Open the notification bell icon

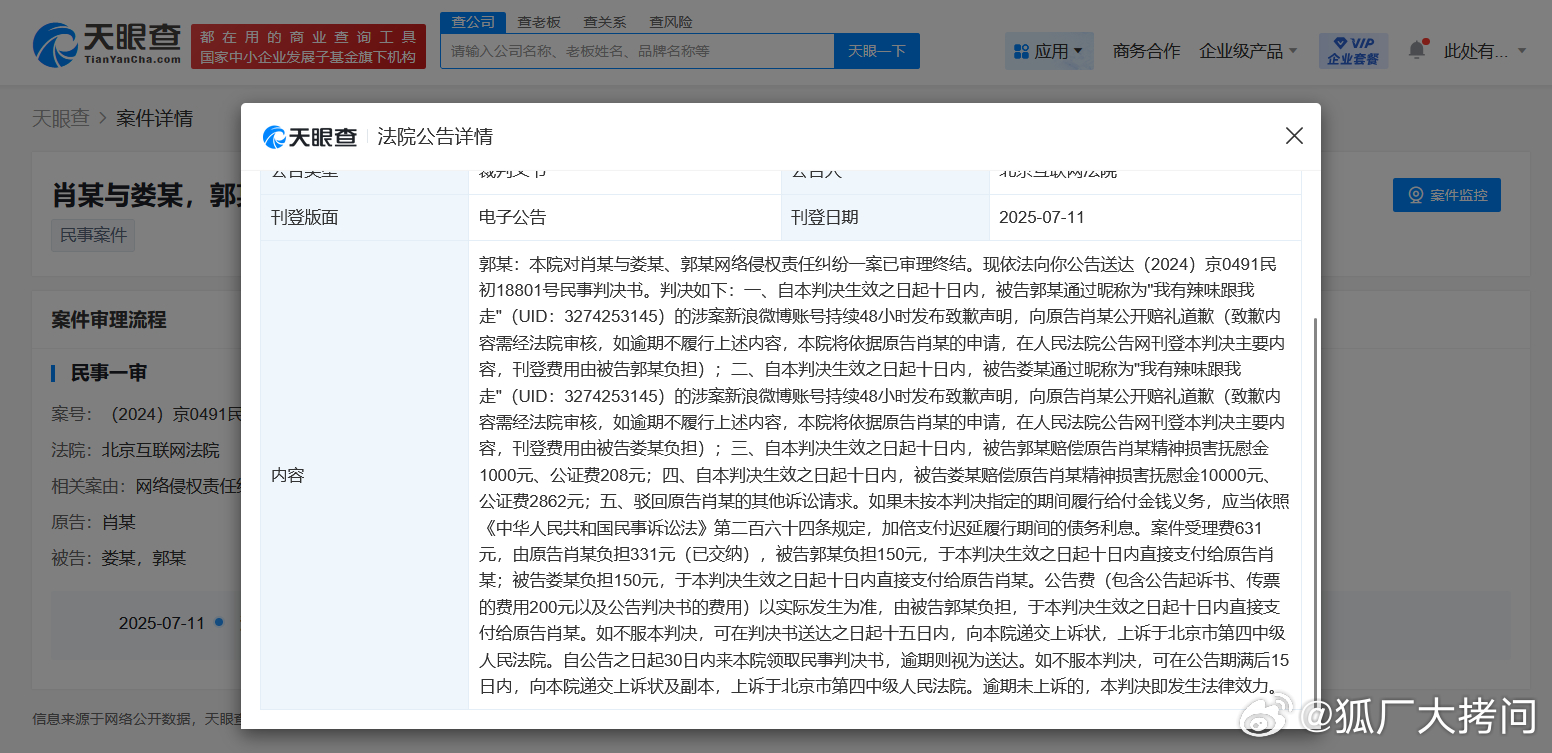click(1416, 50)
